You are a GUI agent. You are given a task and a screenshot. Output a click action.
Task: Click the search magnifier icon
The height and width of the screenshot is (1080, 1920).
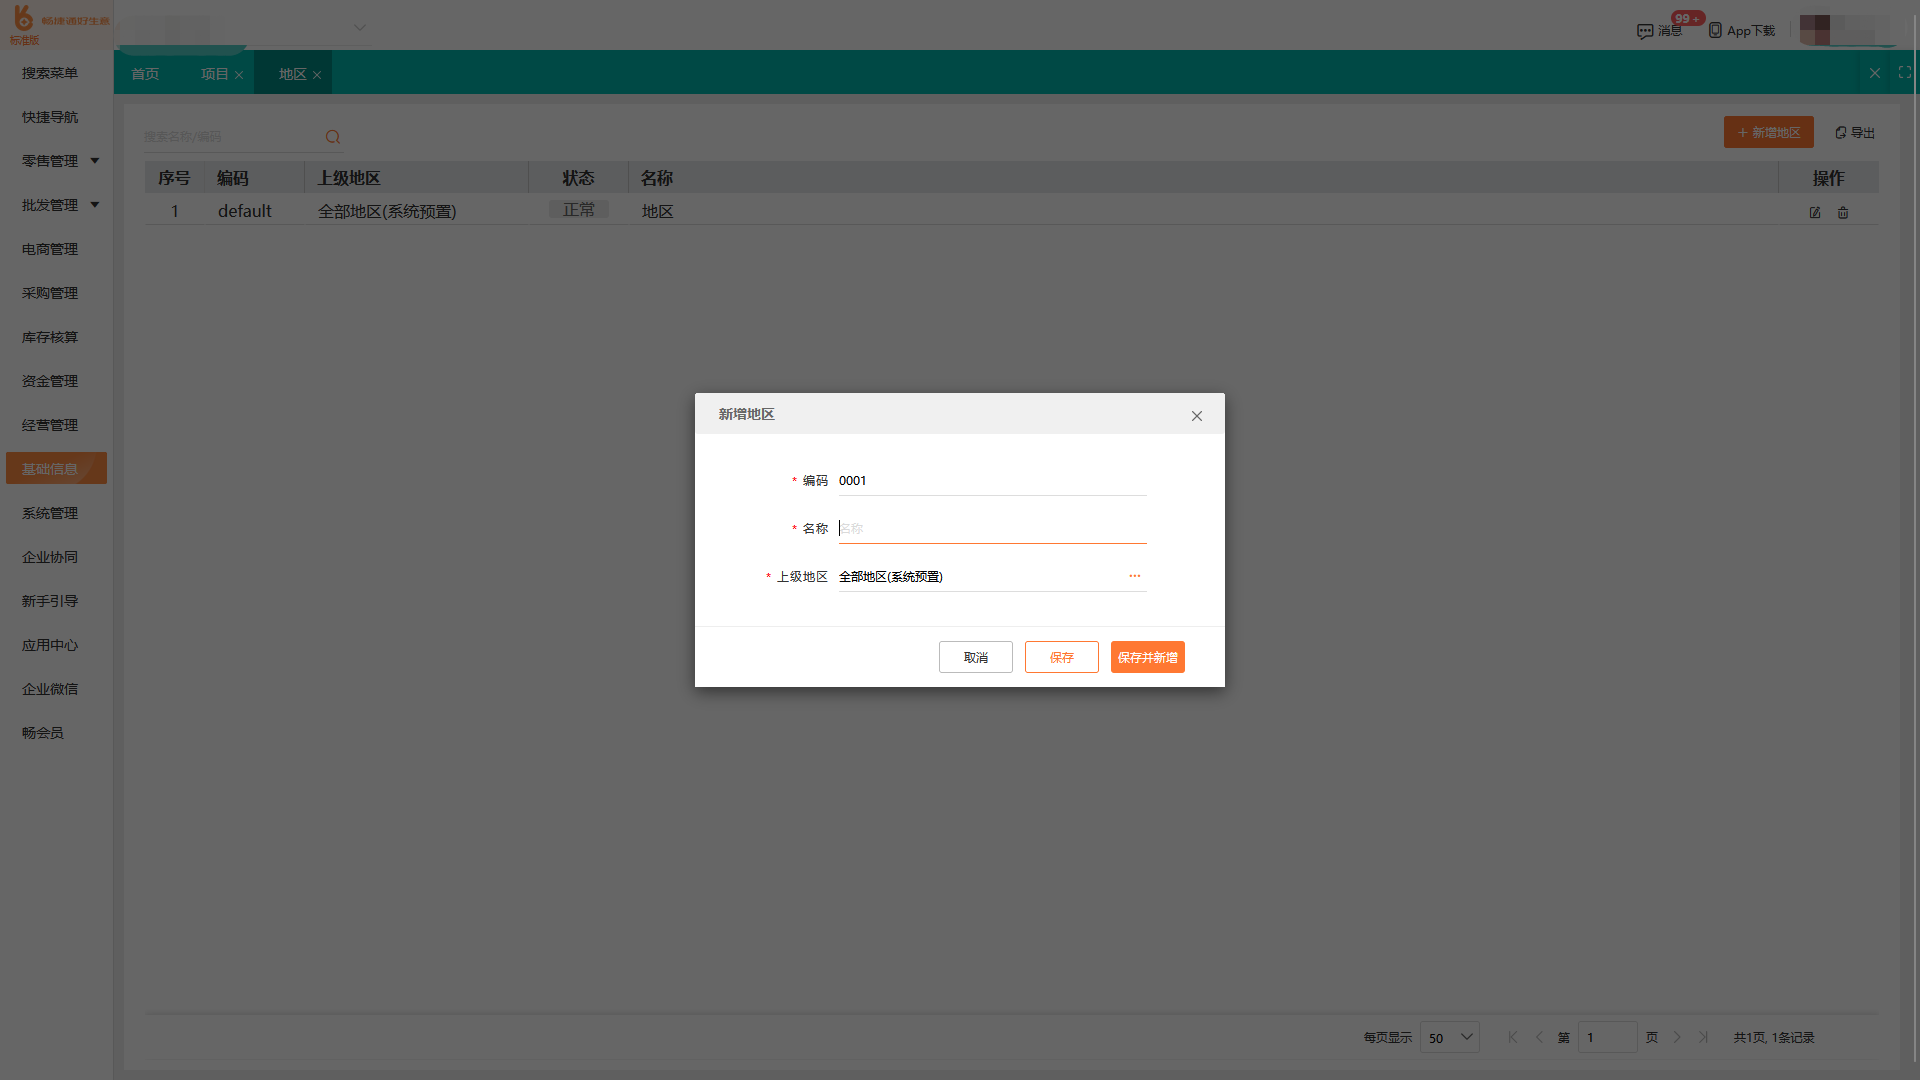(x=334, y=136)
